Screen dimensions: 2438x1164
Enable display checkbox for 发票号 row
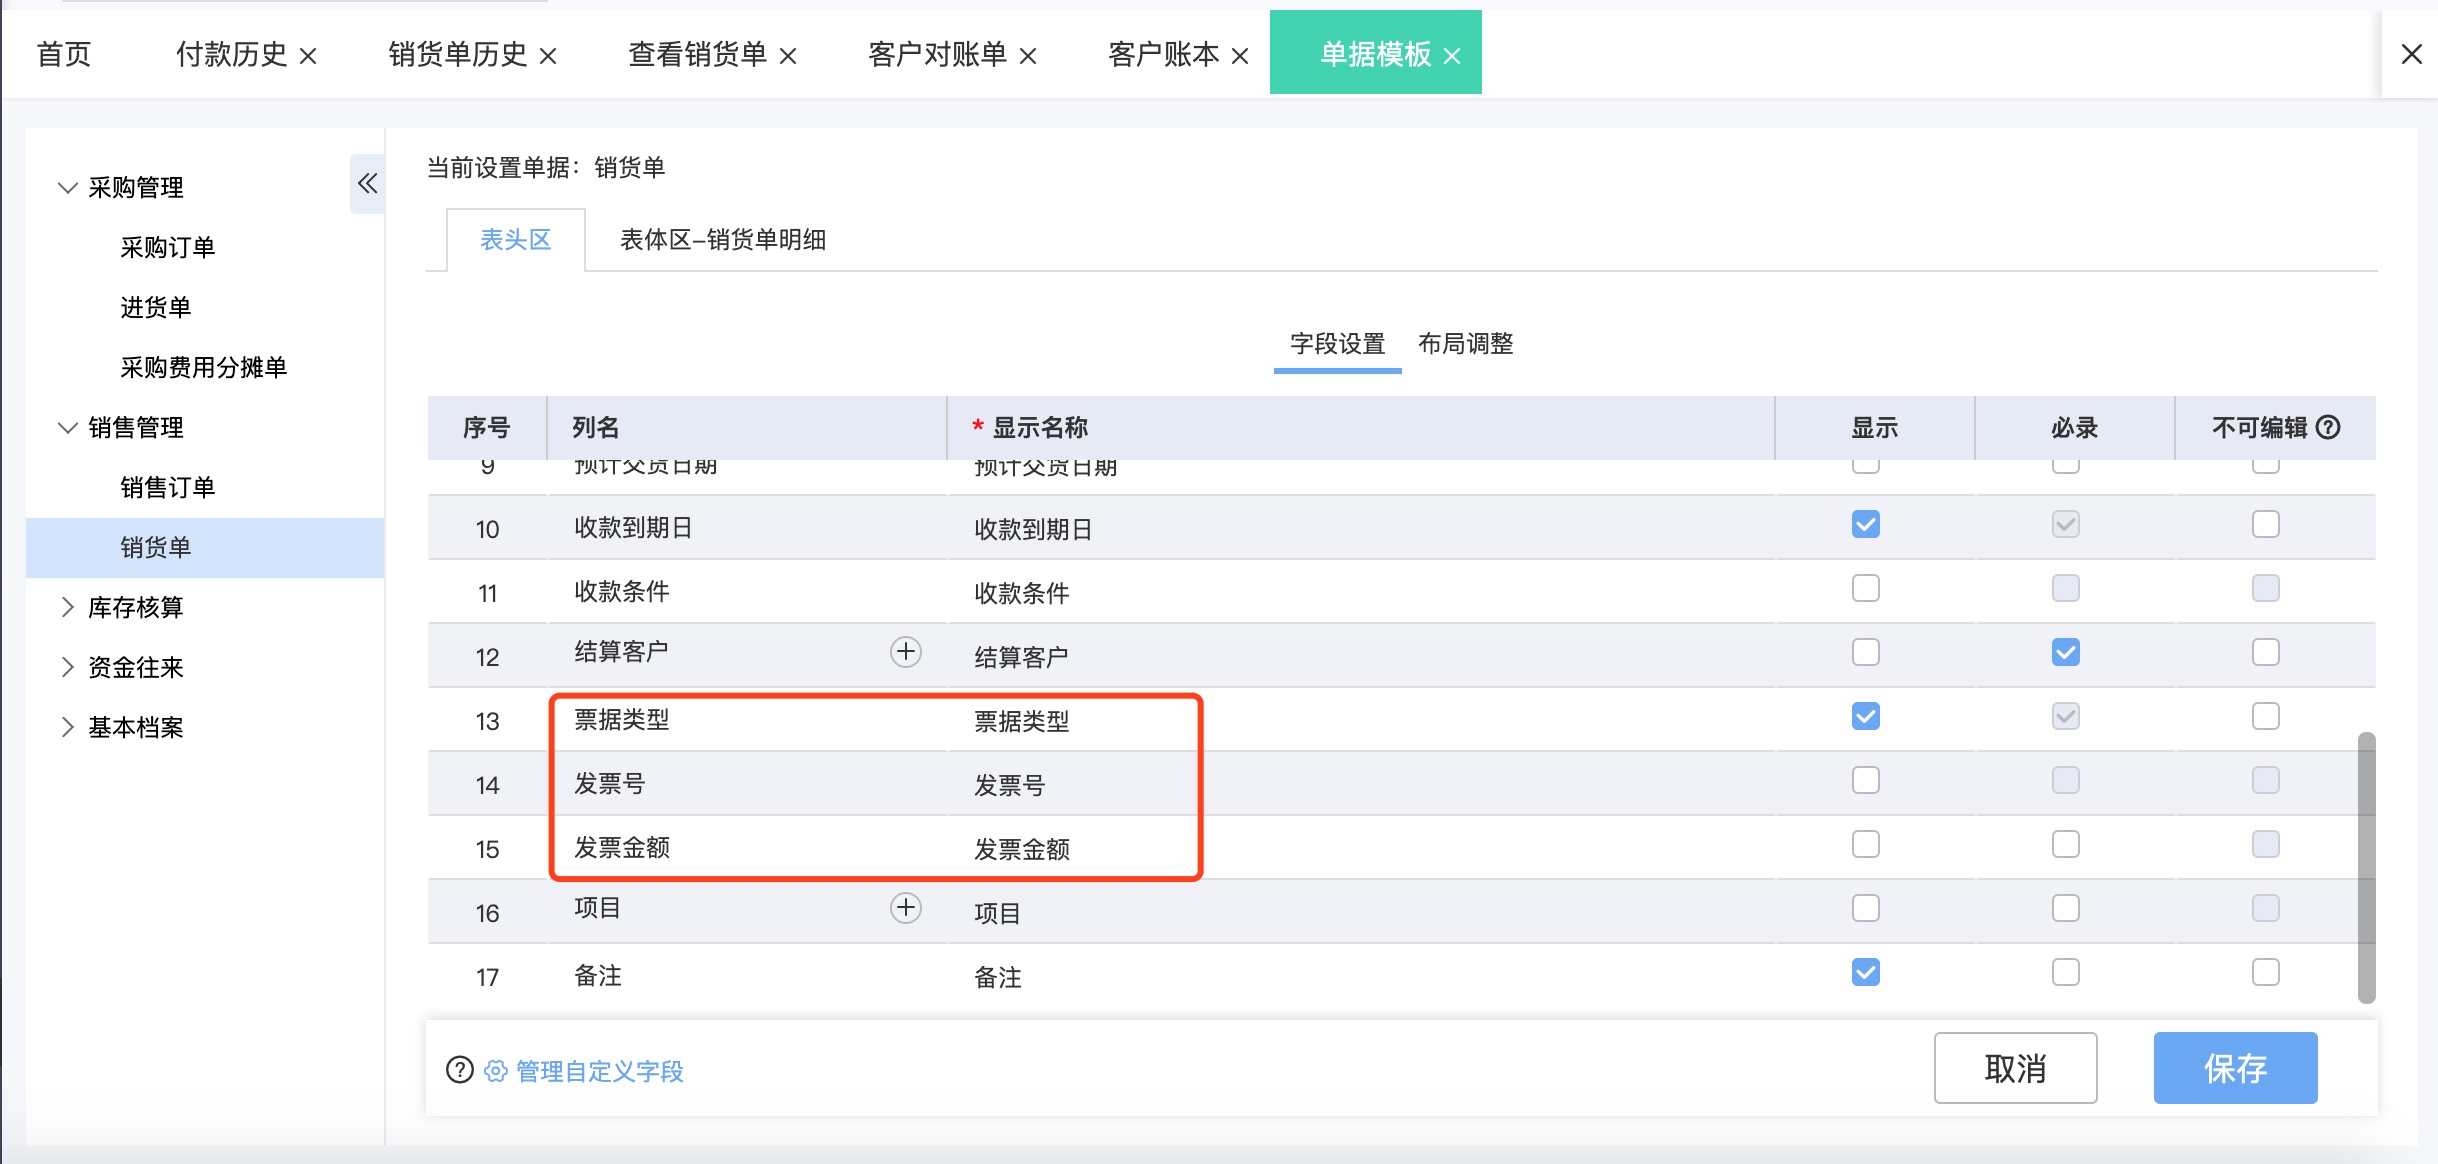pyautogui.click(x=1866, y=782)
